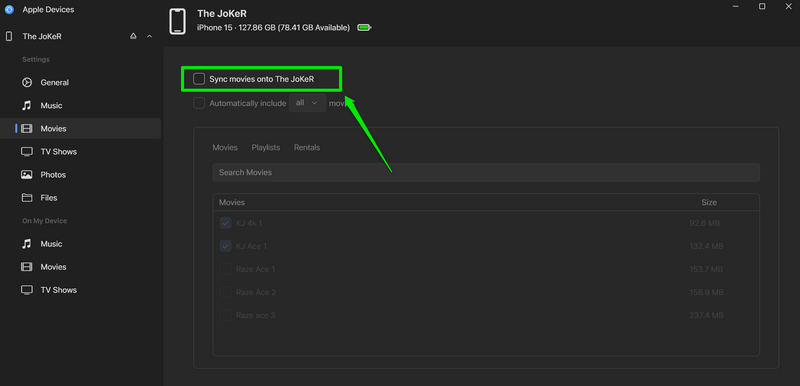
Task: Click The JoKeR device title in header
Action: pos(222,14)
